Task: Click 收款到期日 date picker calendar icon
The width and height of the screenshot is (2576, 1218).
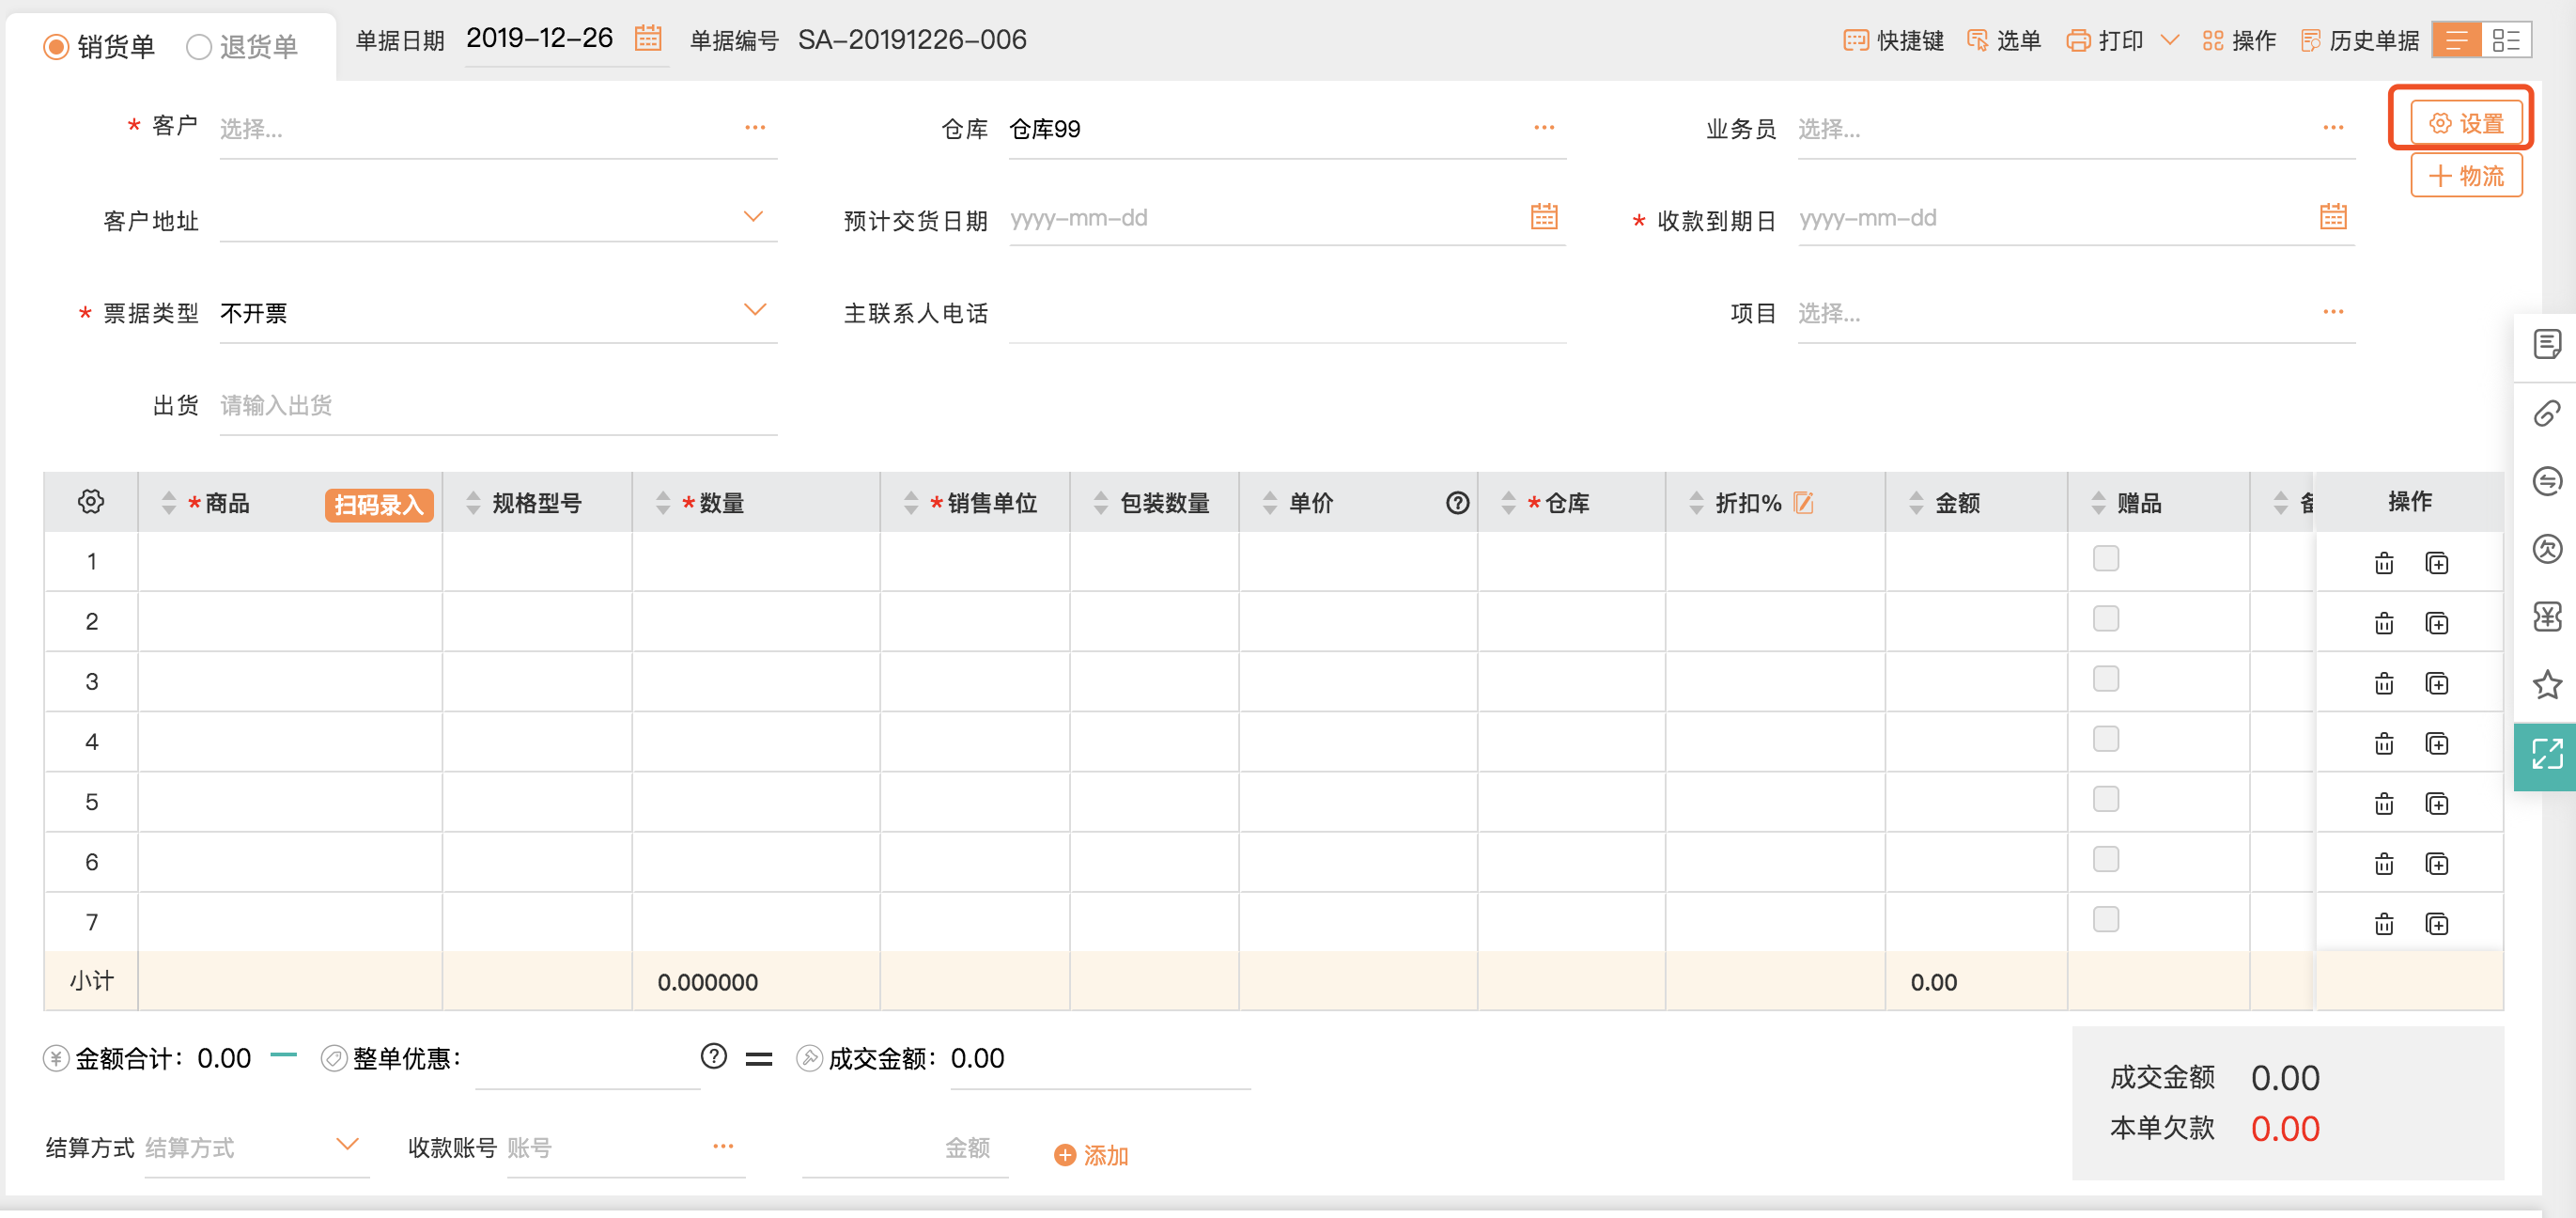Action: tap(2331, 219)
